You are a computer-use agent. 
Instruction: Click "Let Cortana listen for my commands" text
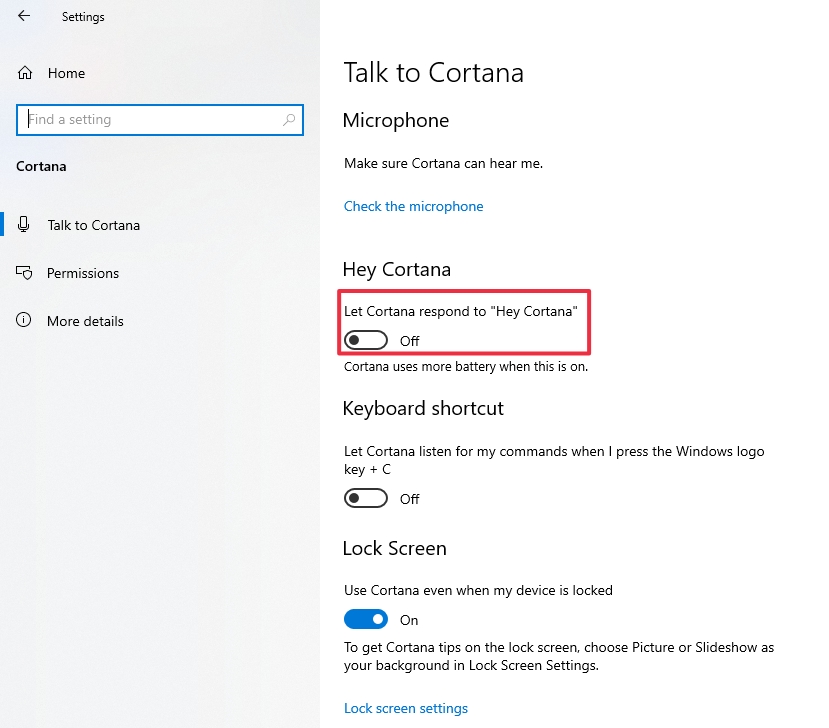[x=554, y=460]
